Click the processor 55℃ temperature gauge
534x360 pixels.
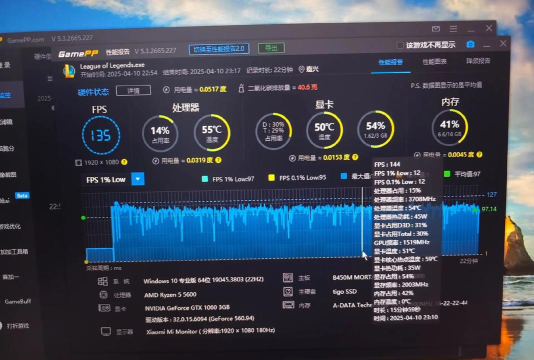(x=212, y=132)
